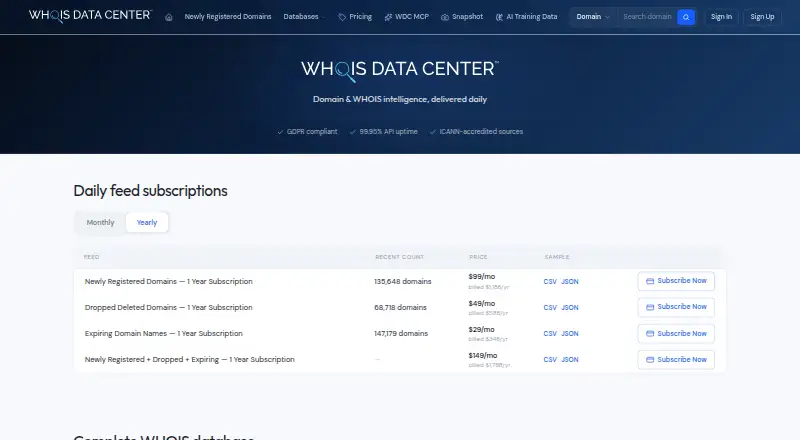Go to WDC MCP page
Image resolution: width=800 pixels, height=440 pixels.
pos(412,17)
